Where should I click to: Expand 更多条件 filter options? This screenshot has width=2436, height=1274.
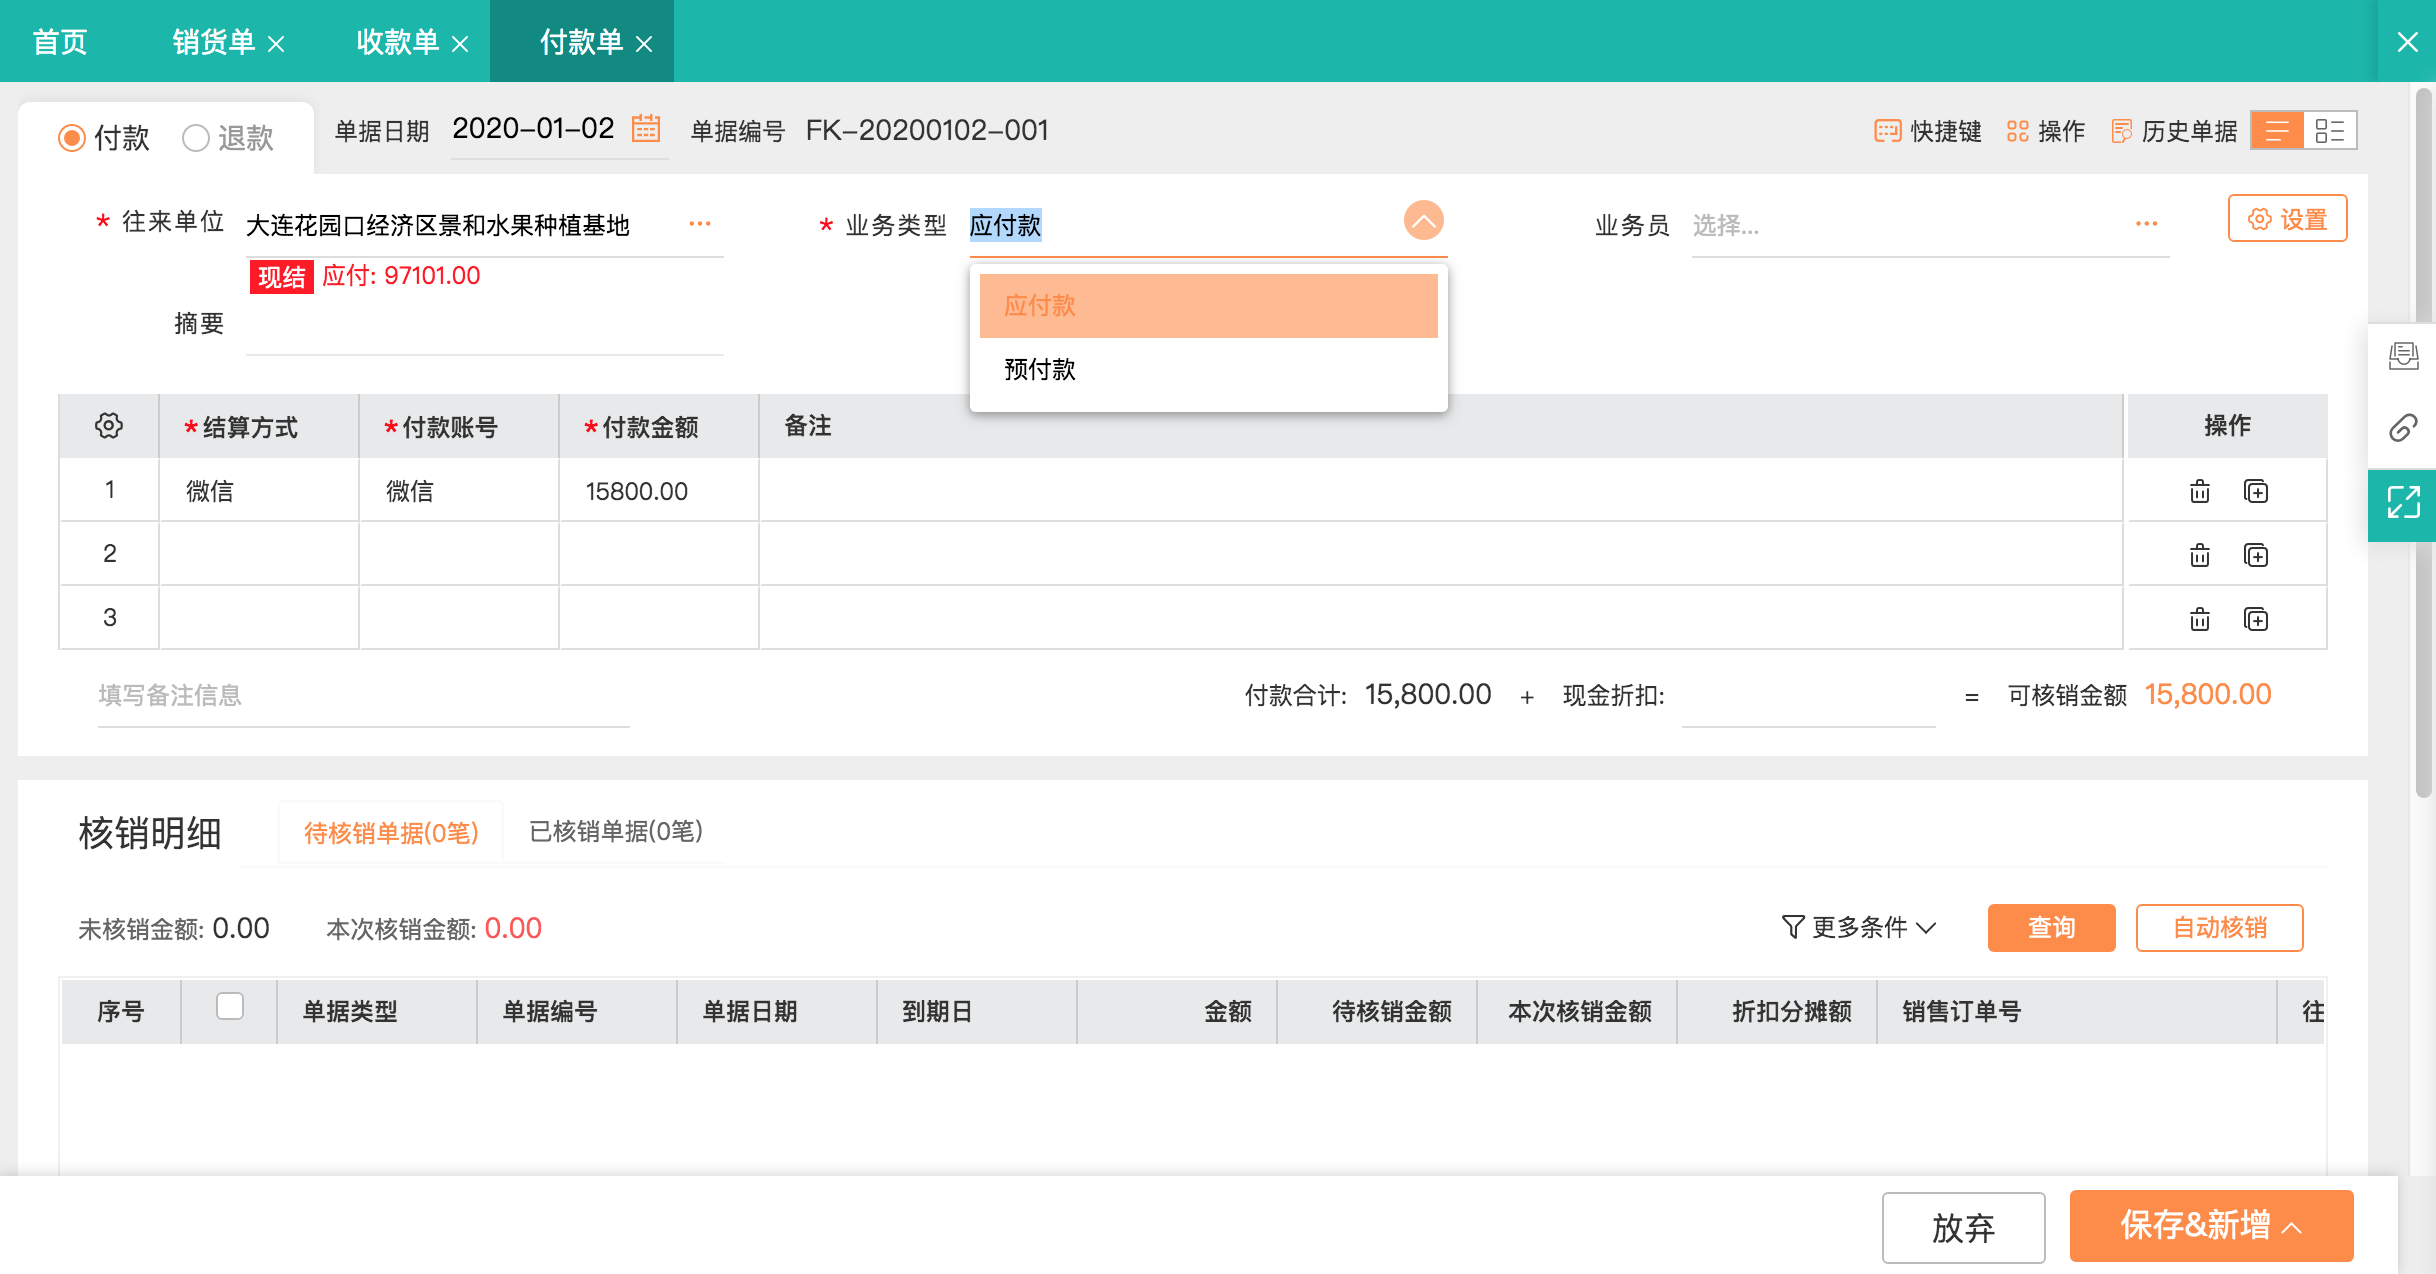coord(1861,928)
